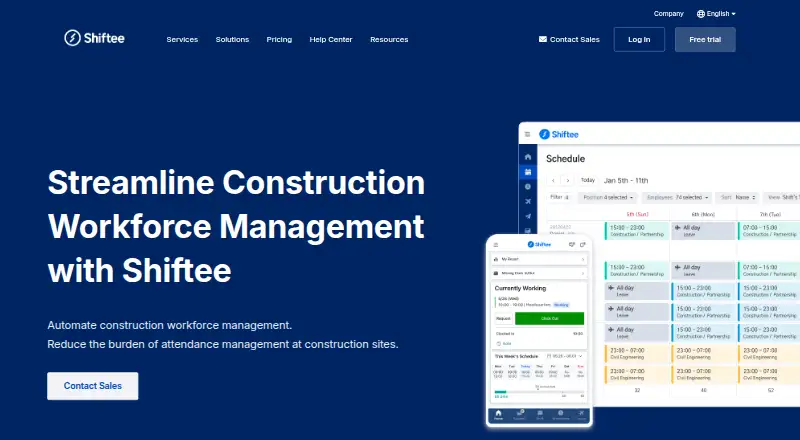Open the Sort Name selector
This screenshot has height=440, width=800.
tap(738, 198)
